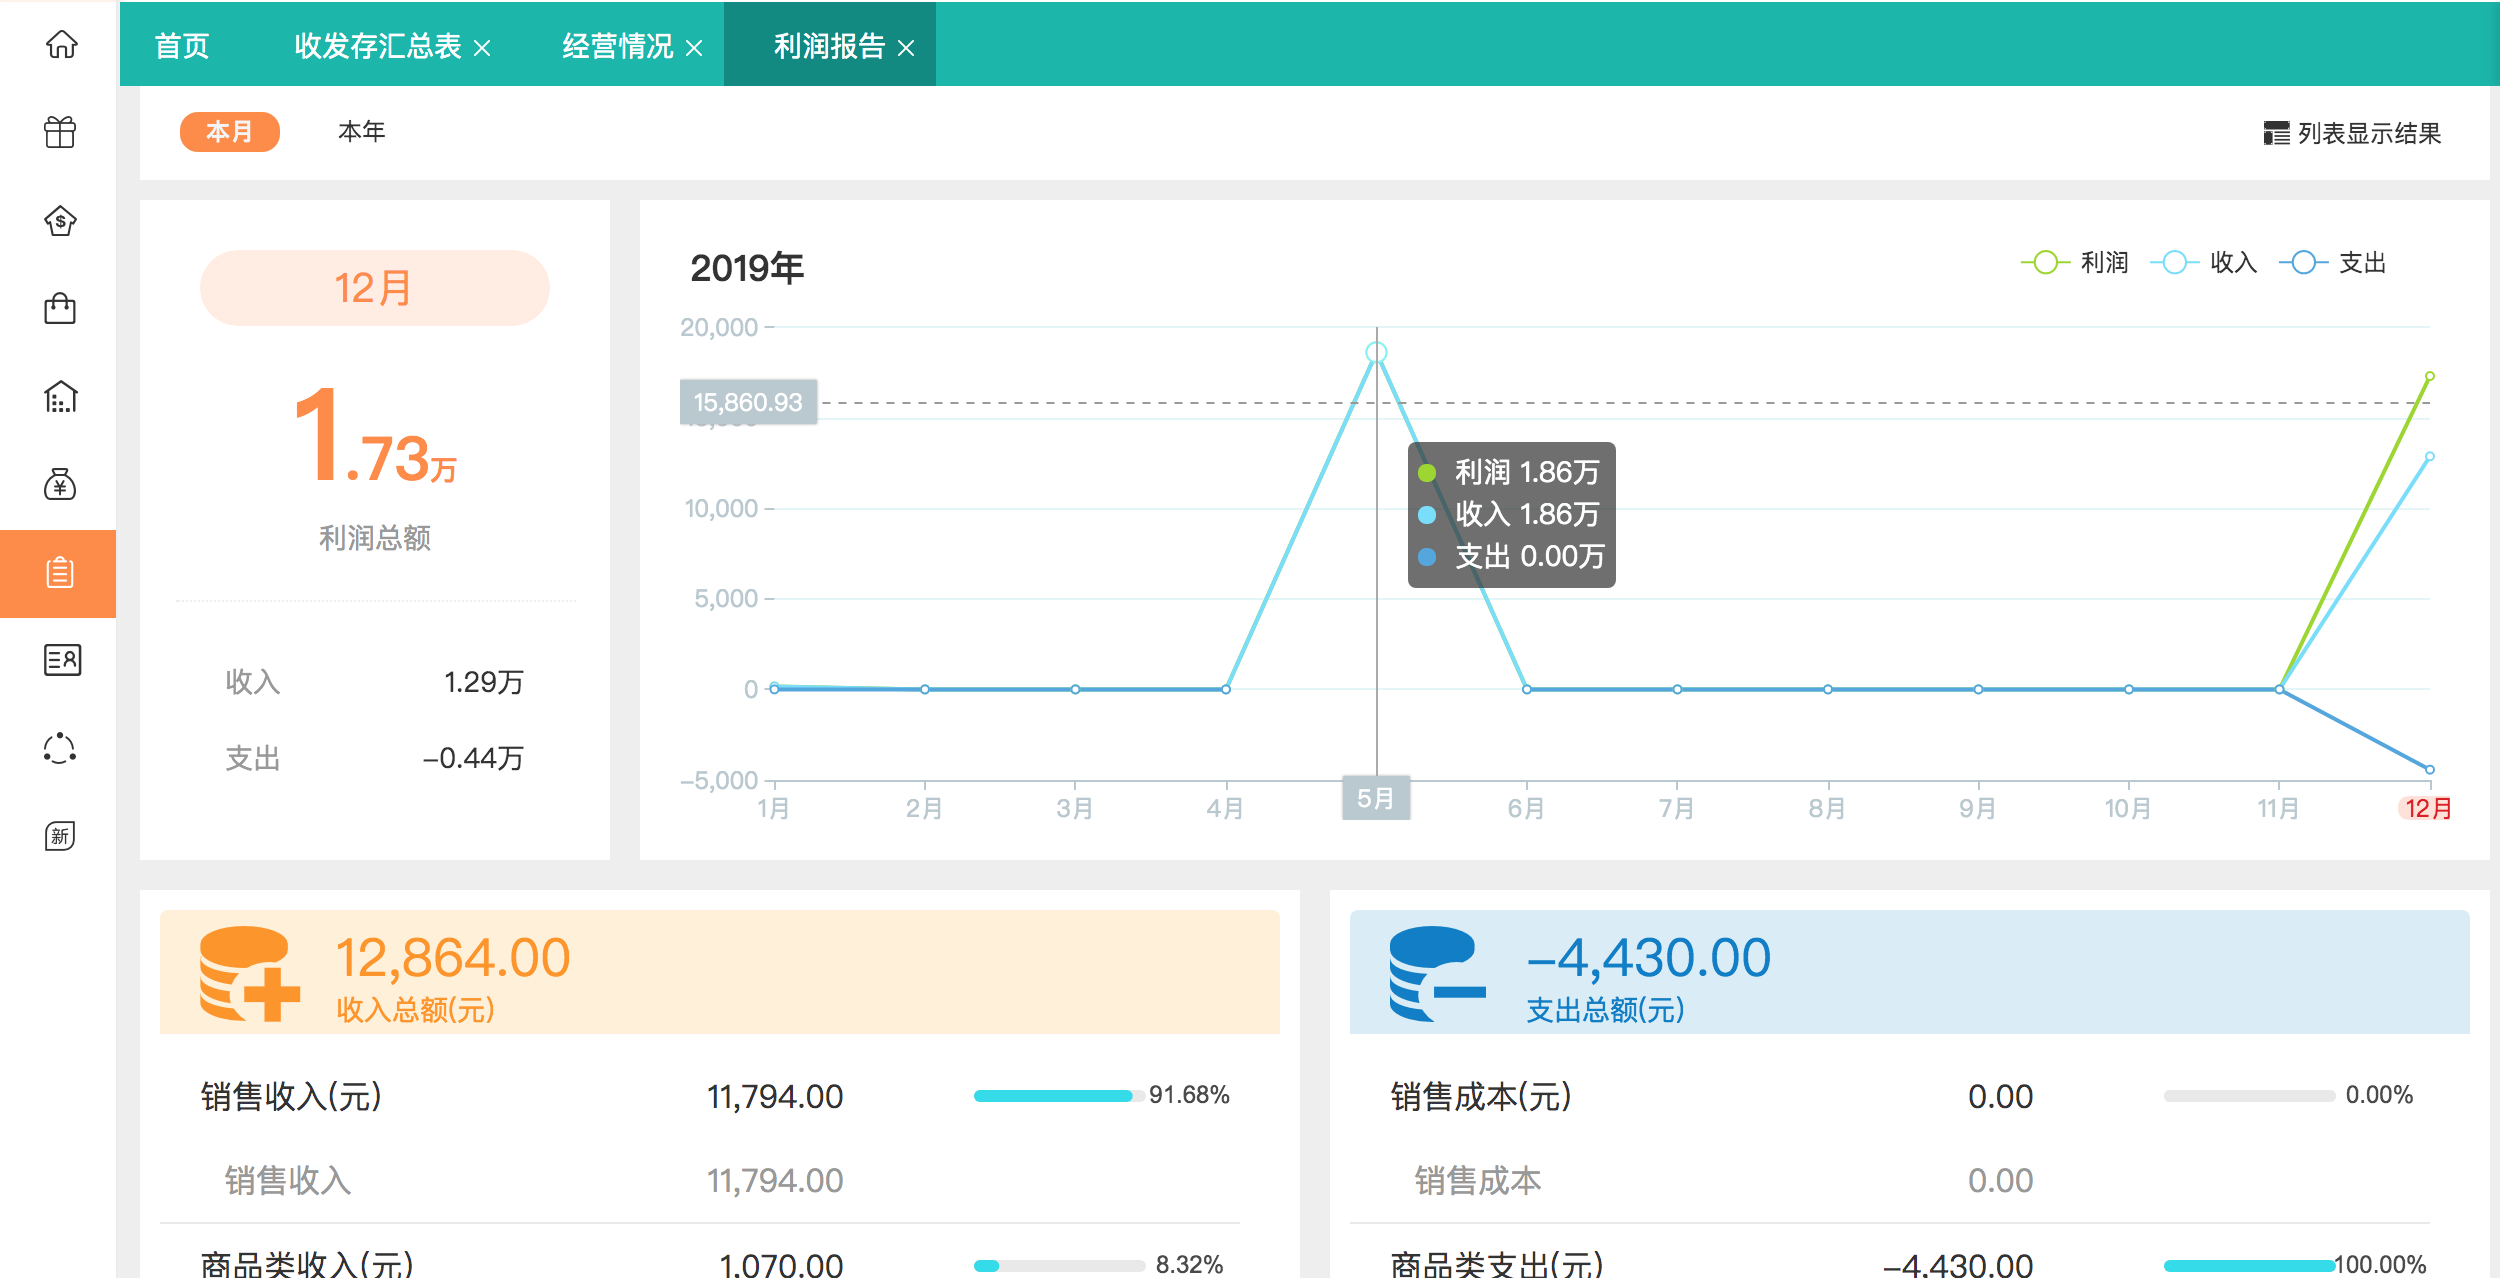Click the refresh/sync sidebar icon
This screenshot has height=1278, width=2500.
tap(60, 748)
